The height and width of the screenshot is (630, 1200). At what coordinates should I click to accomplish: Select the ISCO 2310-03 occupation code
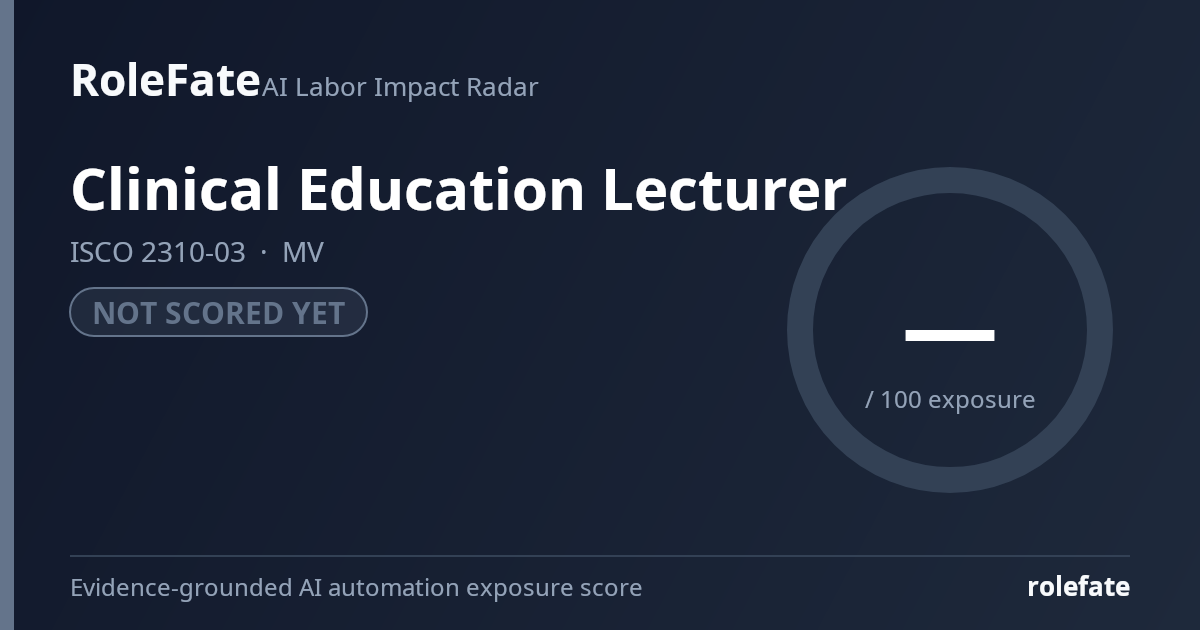pyautogui.click(x=157, y=252)
